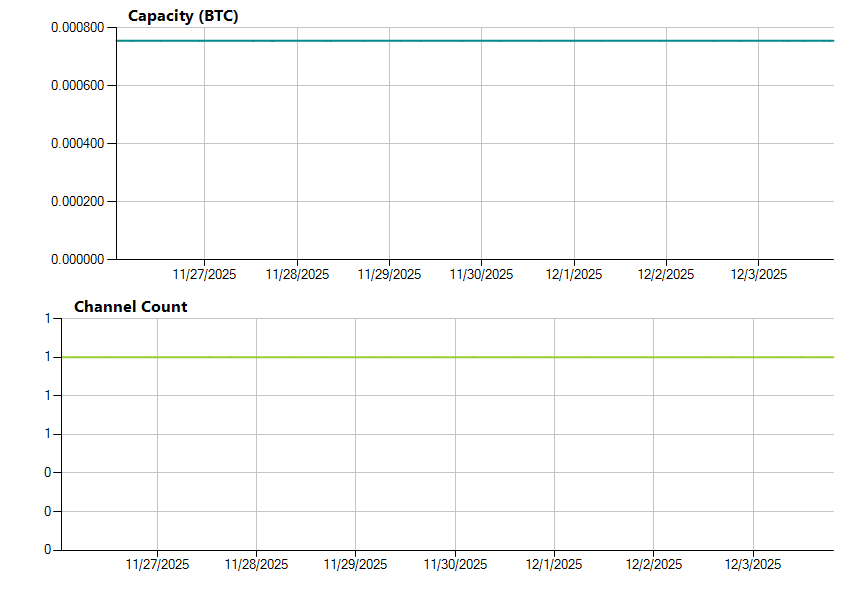Click the 0.000800 y-axis value

78,27
